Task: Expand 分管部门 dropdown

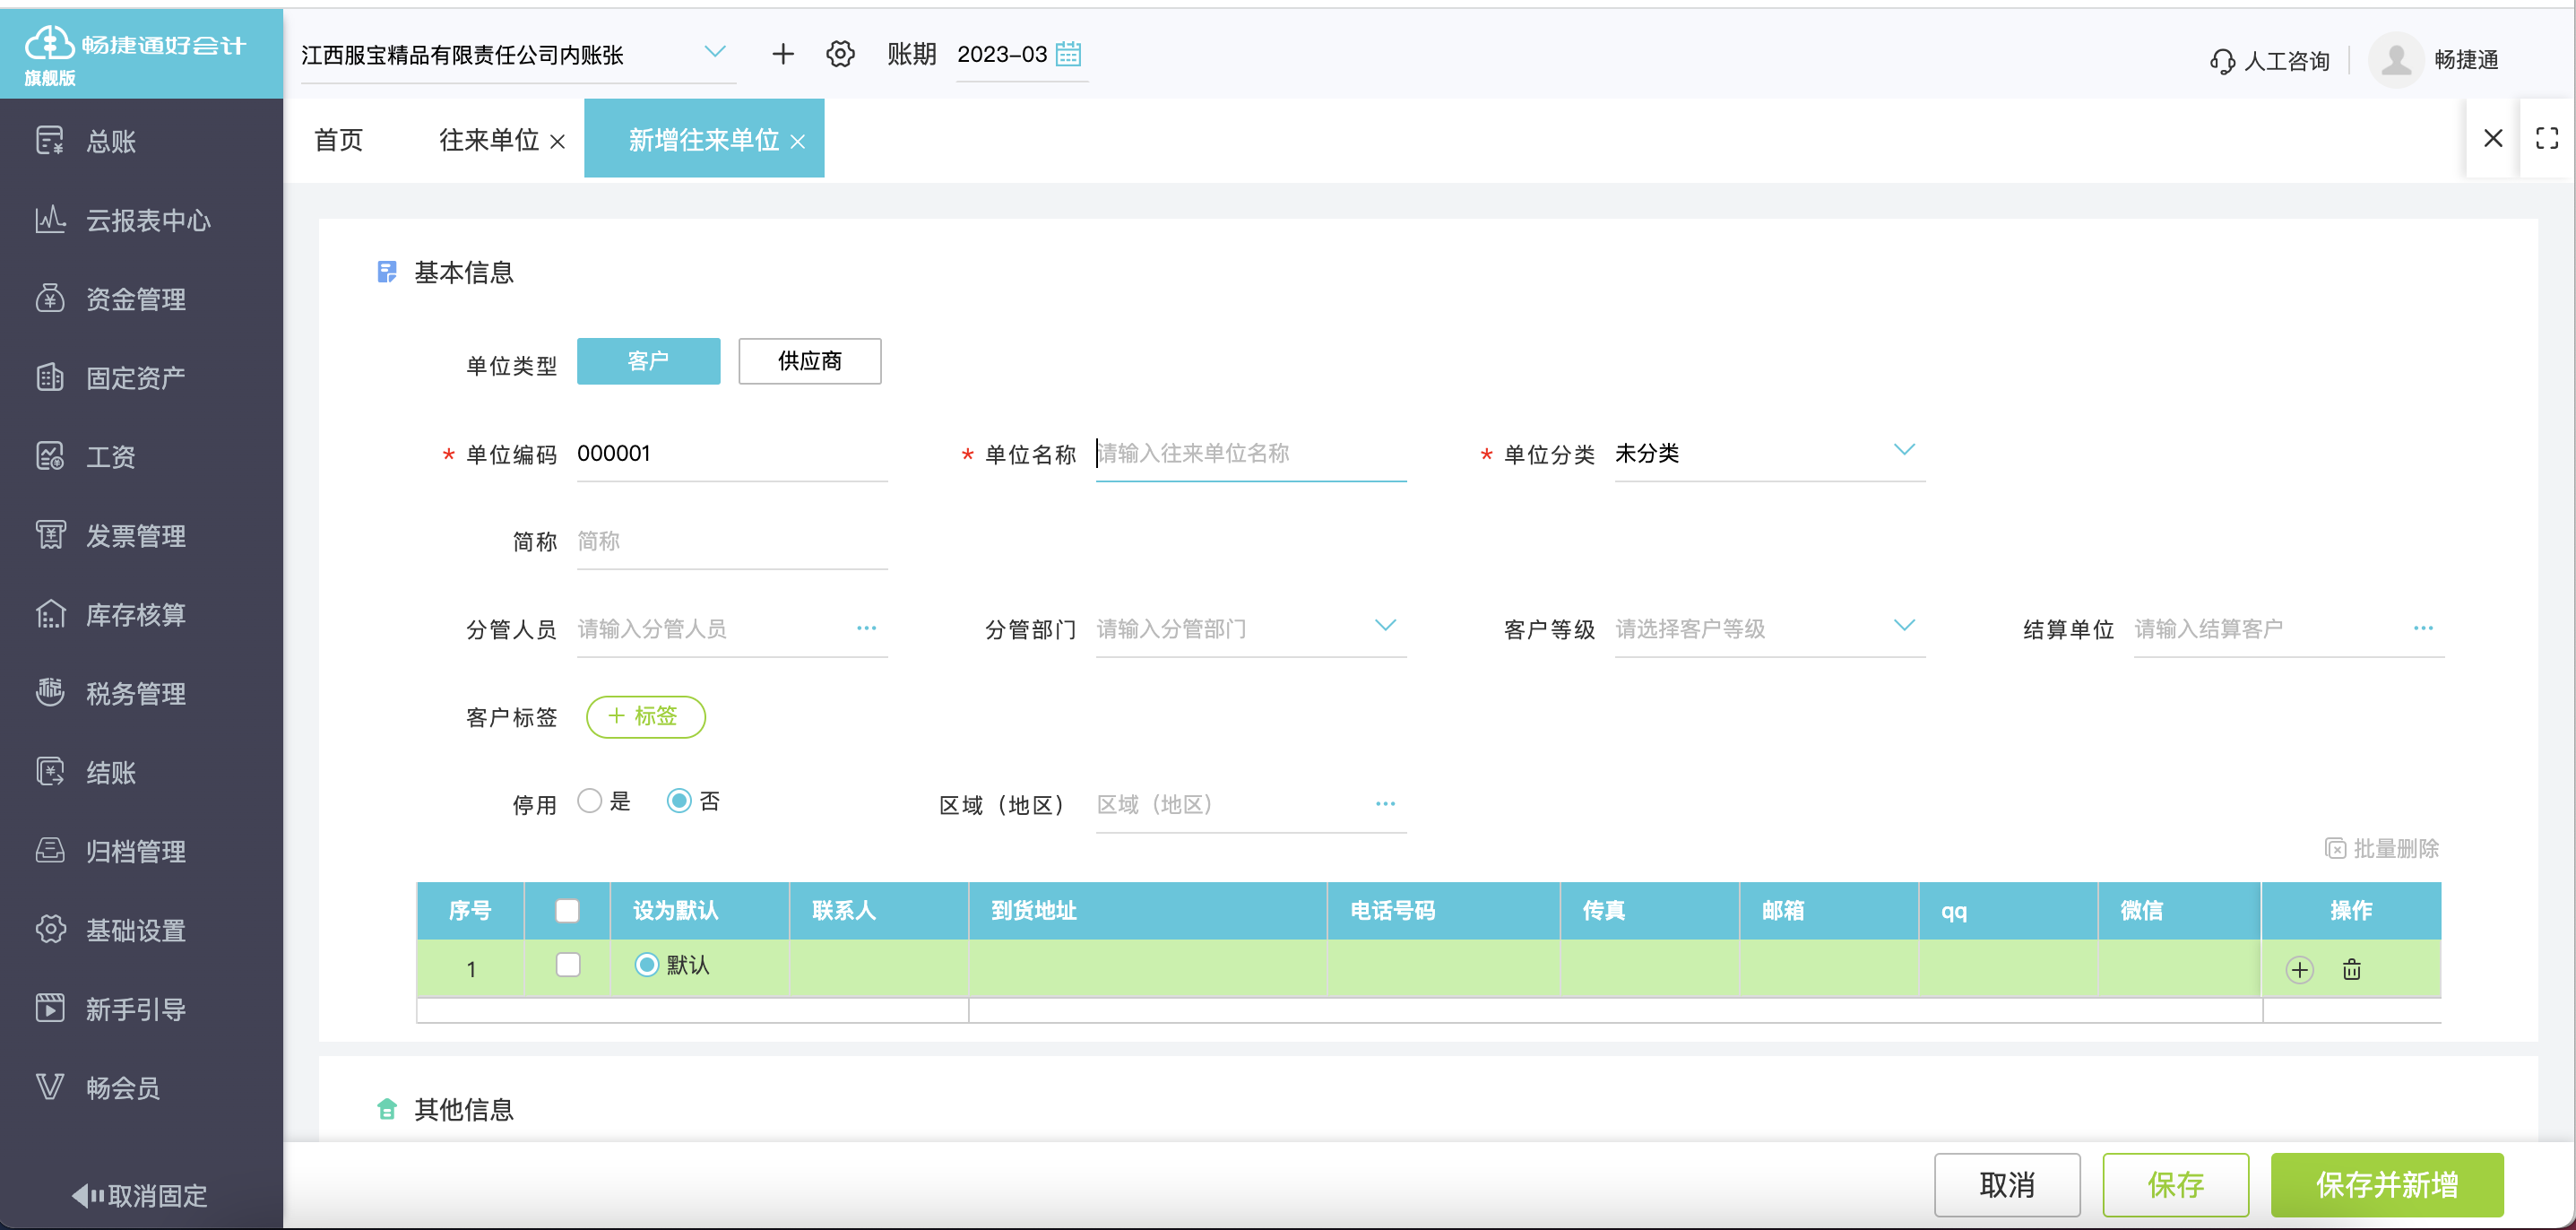Action: [x=1385, y=629]
